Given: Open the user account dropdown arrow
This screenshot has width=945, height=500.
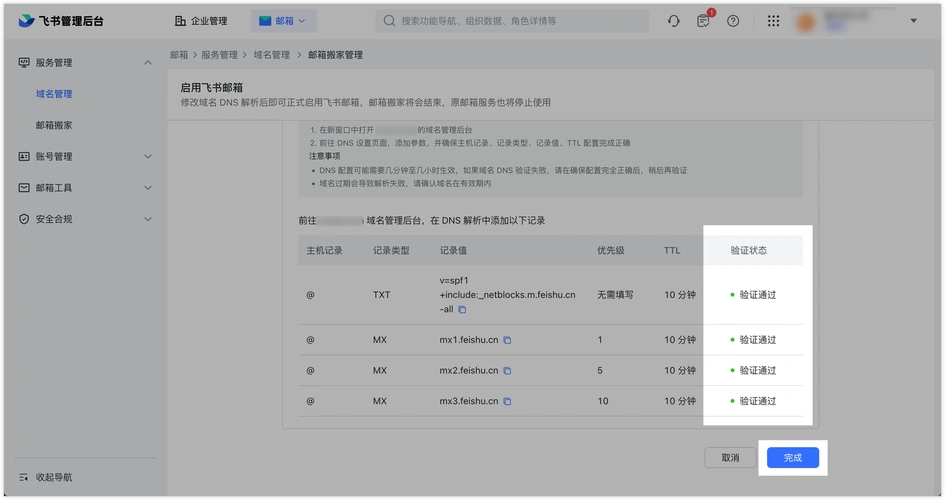Looking at the screenshot, I should coord(913,21).
